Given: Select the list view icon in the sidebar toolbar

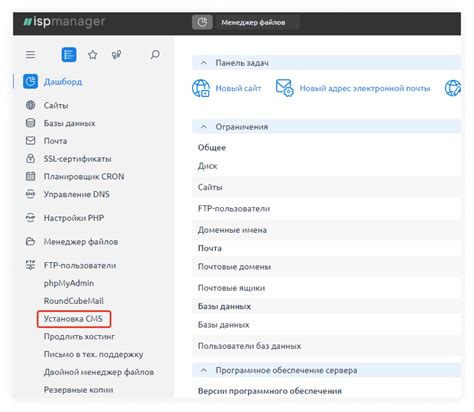Looking at the screenshot, I should (69, 55).
